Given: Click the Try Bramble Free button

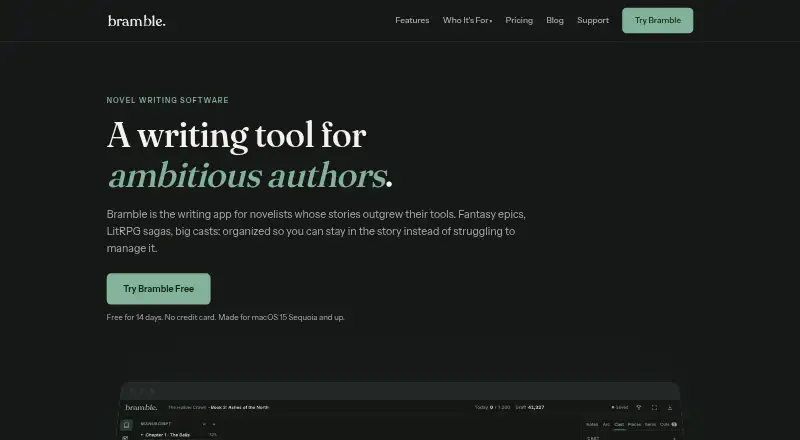Looking at the screenshot, I should [158, 288].
